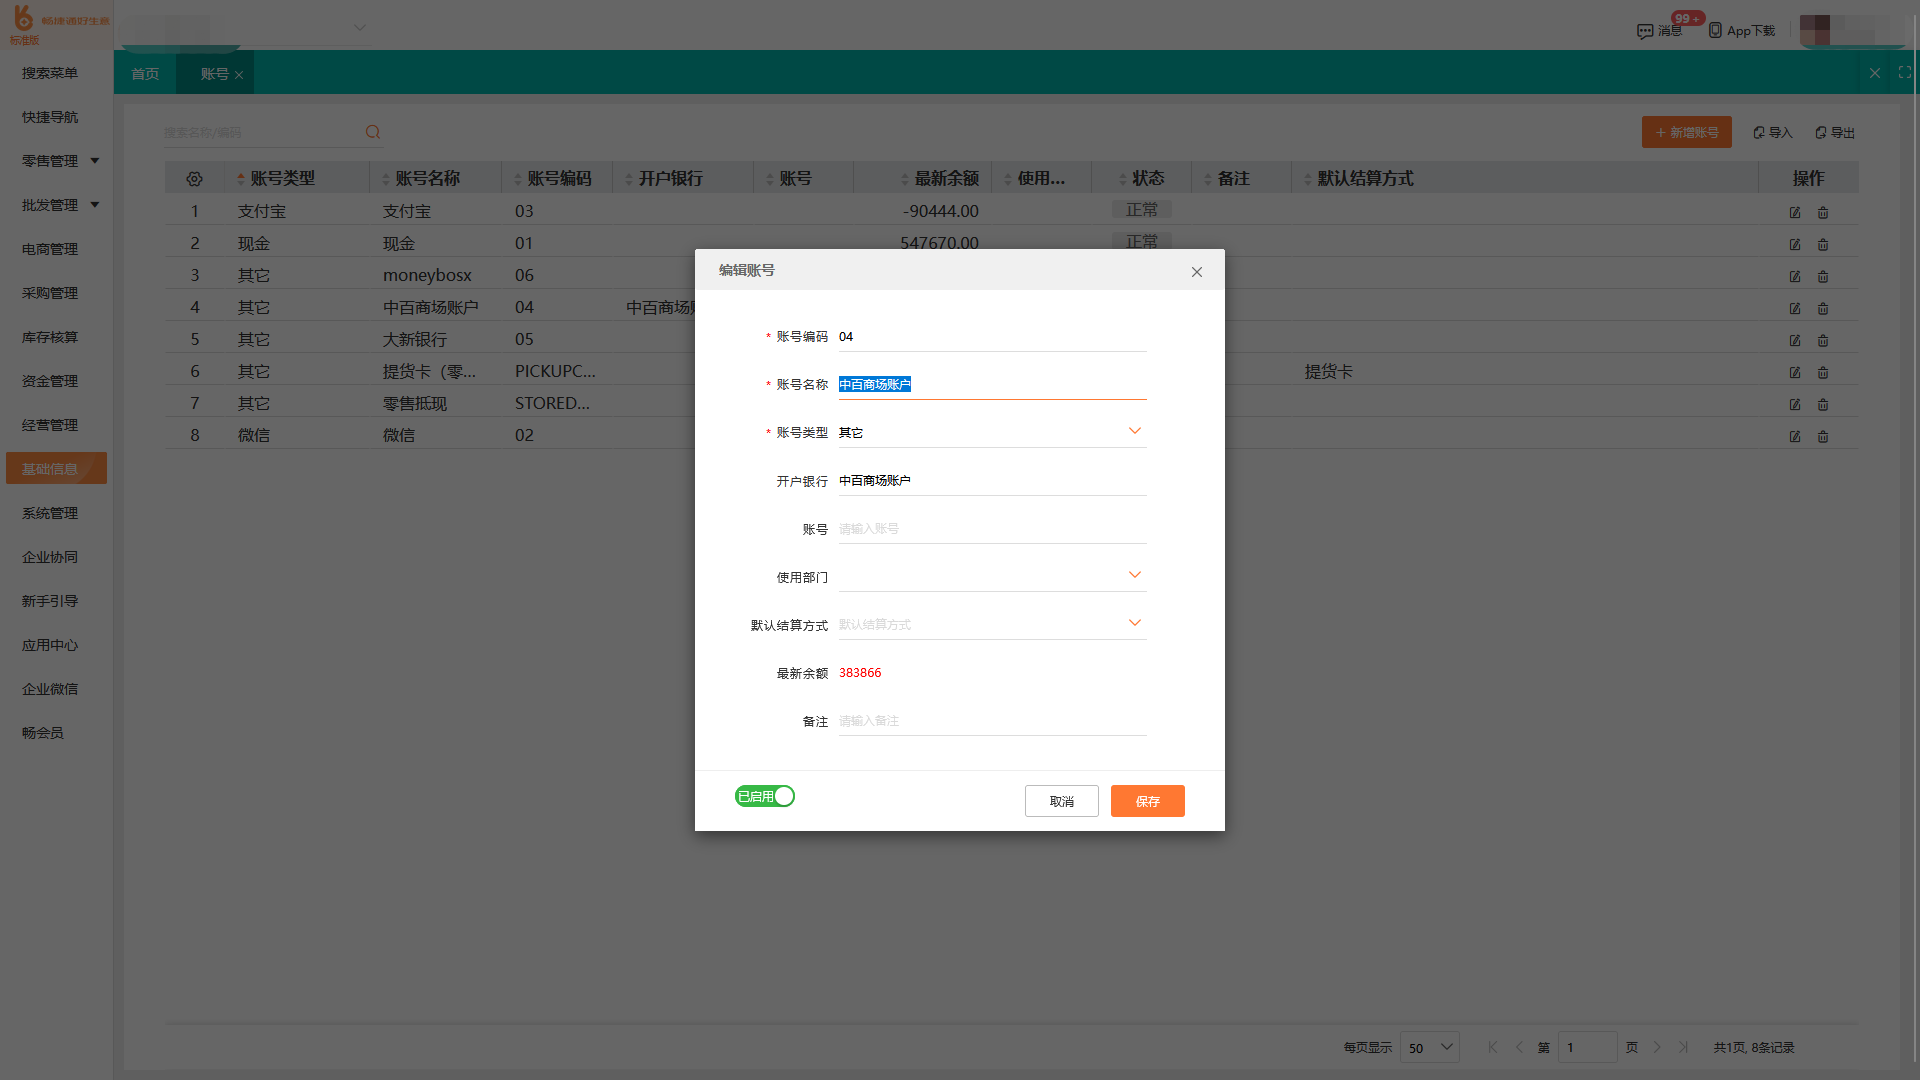Click the 保存 save button
This screenshot has width=1920, height=1080.
pos(1147,800)
